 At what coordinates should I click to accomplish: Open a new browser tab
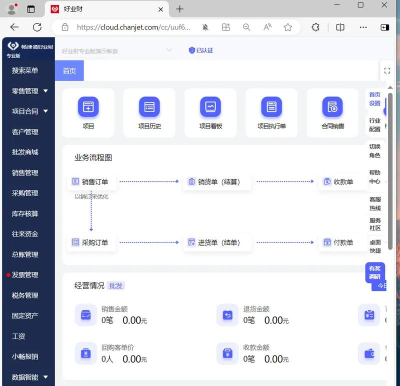[180, 9]
